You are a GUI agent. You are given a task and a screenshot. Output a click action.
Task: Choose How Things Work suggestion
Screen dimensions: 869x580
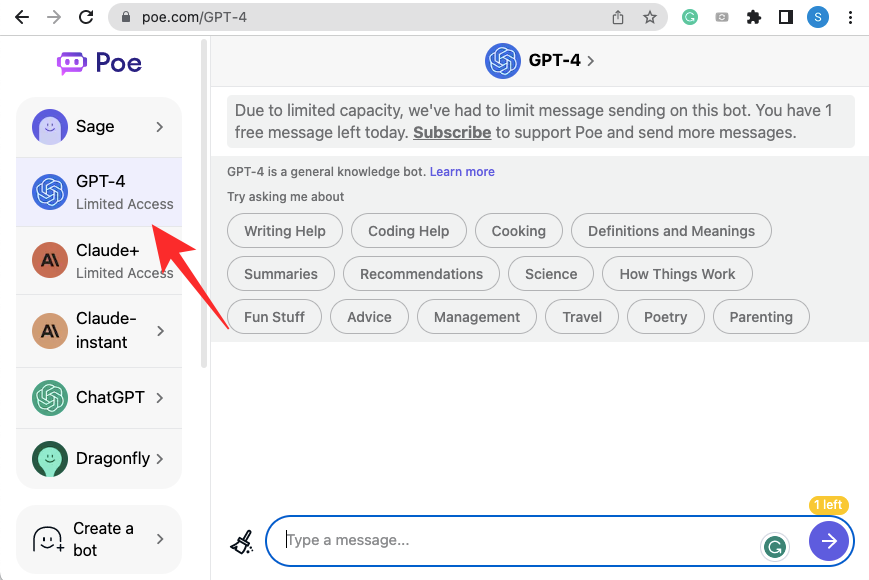click(x=677, y=274)
